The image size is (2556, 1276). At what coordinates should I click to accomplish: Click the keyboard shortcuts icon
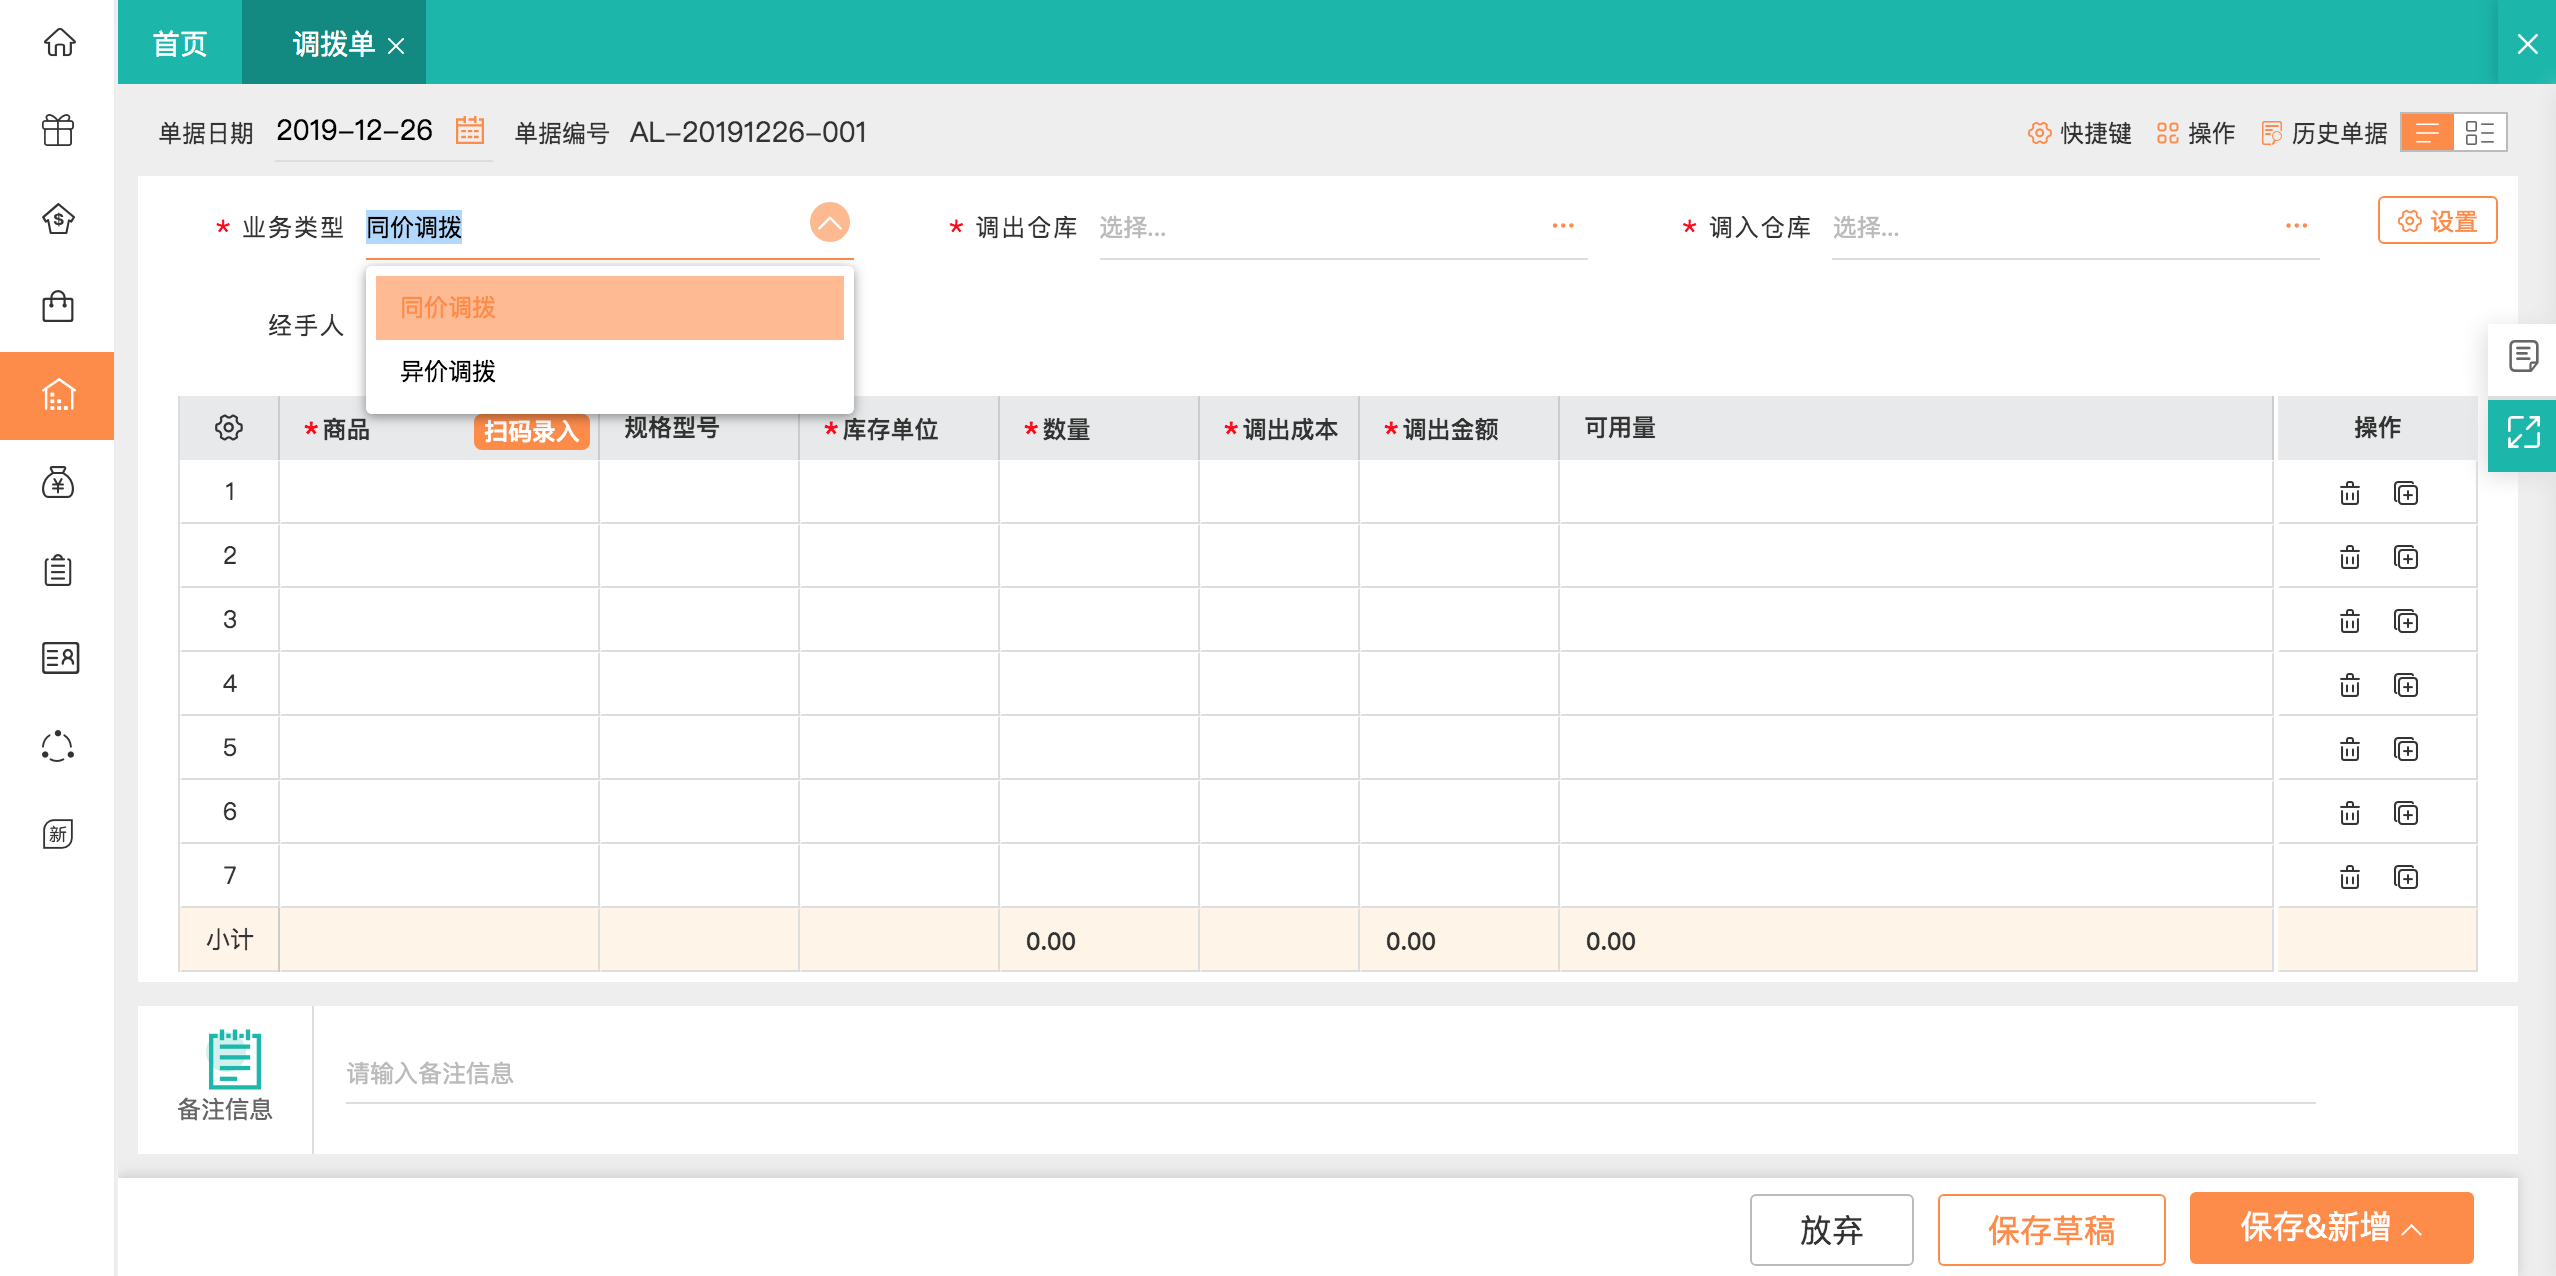(2036, 134)
